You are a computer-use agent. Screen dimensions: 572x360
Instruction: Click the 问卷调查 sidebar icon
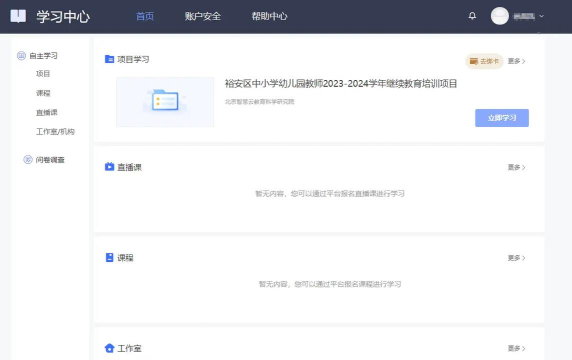(x=28, y=159)
